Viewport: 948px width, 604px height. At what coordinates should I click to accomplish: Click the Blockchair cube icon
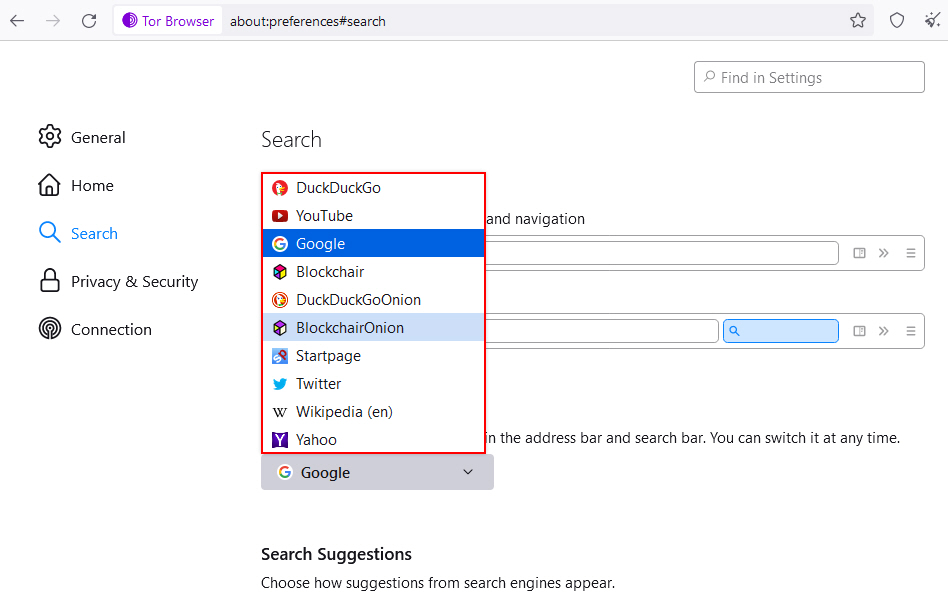[x=279, y=272]
